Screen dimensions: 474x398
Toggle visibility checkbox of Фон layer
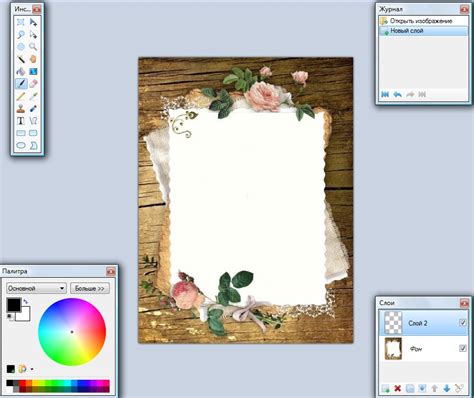pos(463,348)
